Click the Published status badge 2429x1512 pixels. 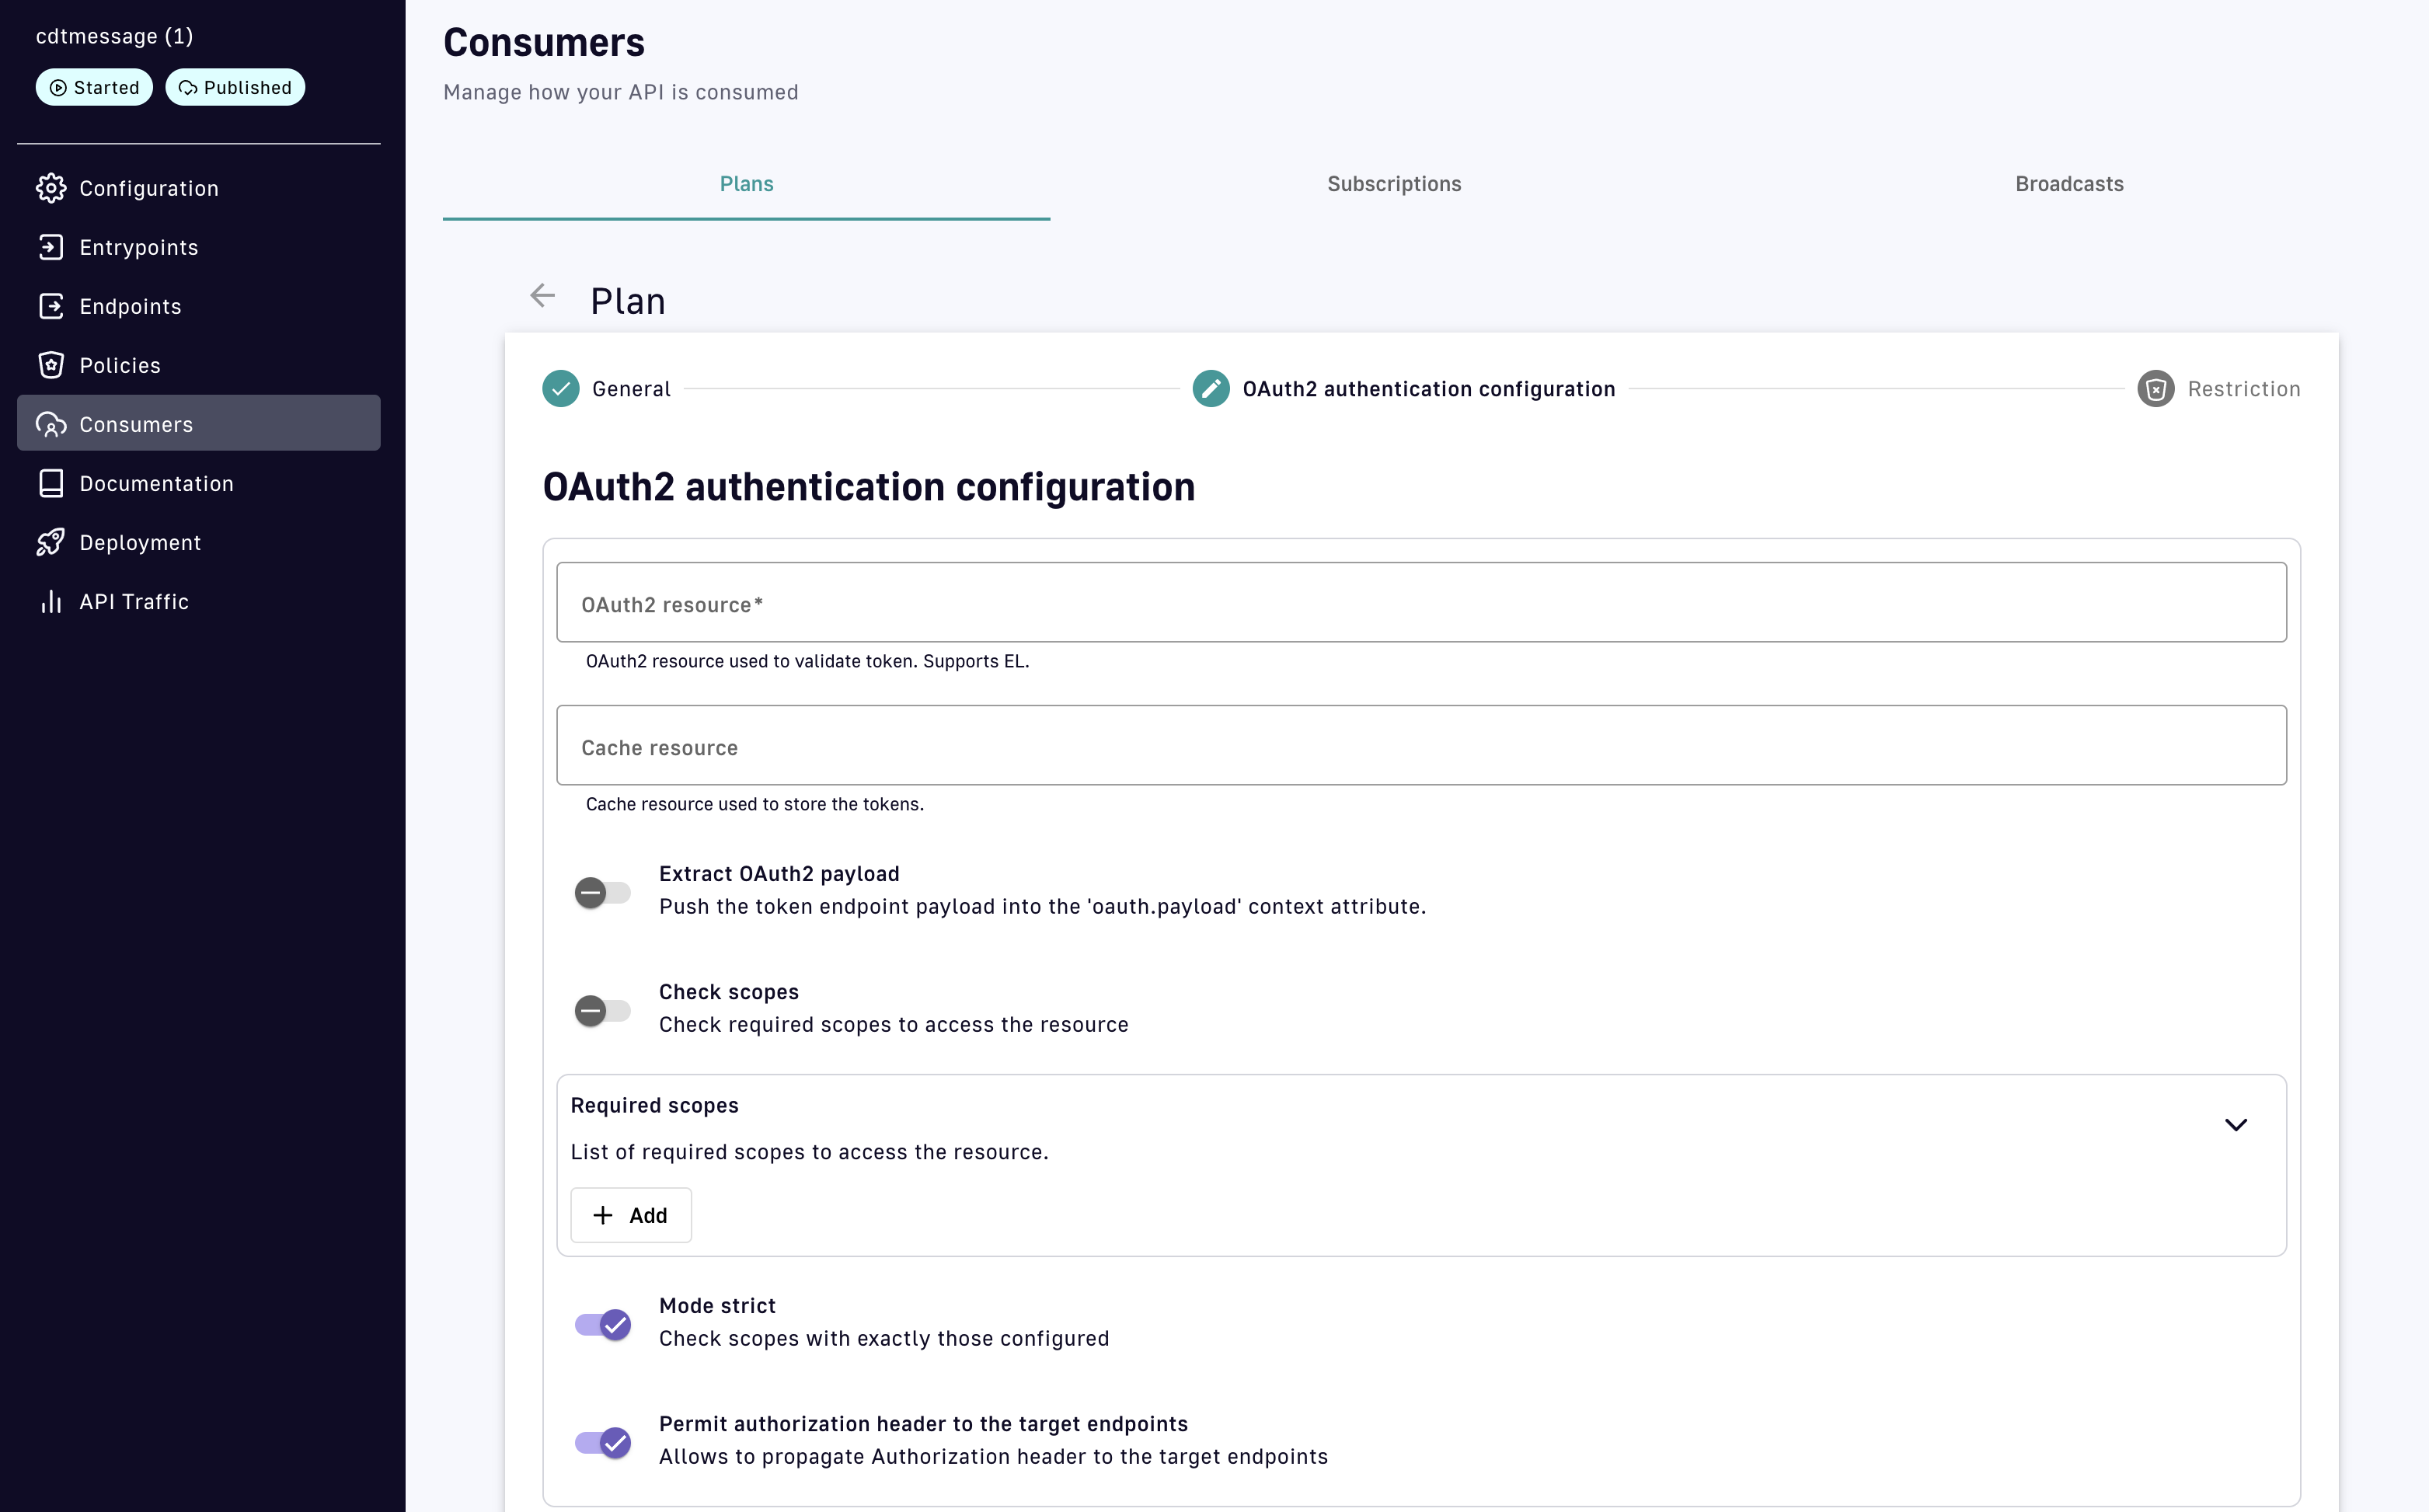pos(235,87)
